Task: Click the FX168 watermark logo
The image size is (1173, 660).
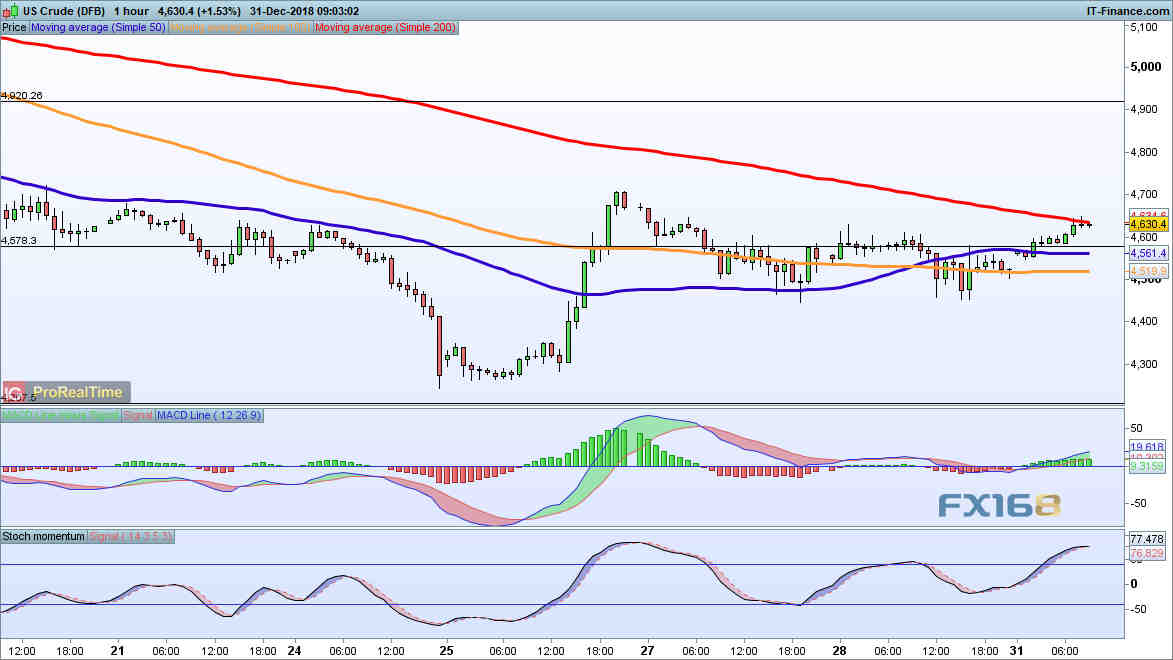Action: tap(999, 504)
